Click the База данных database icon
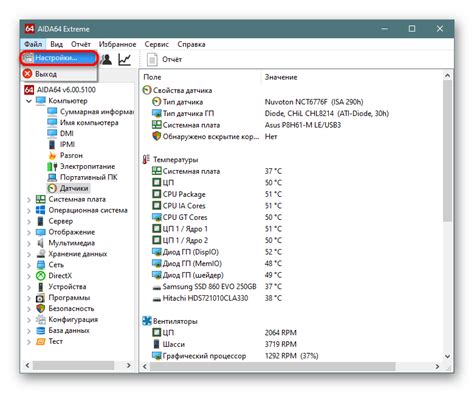 (40, 331)
